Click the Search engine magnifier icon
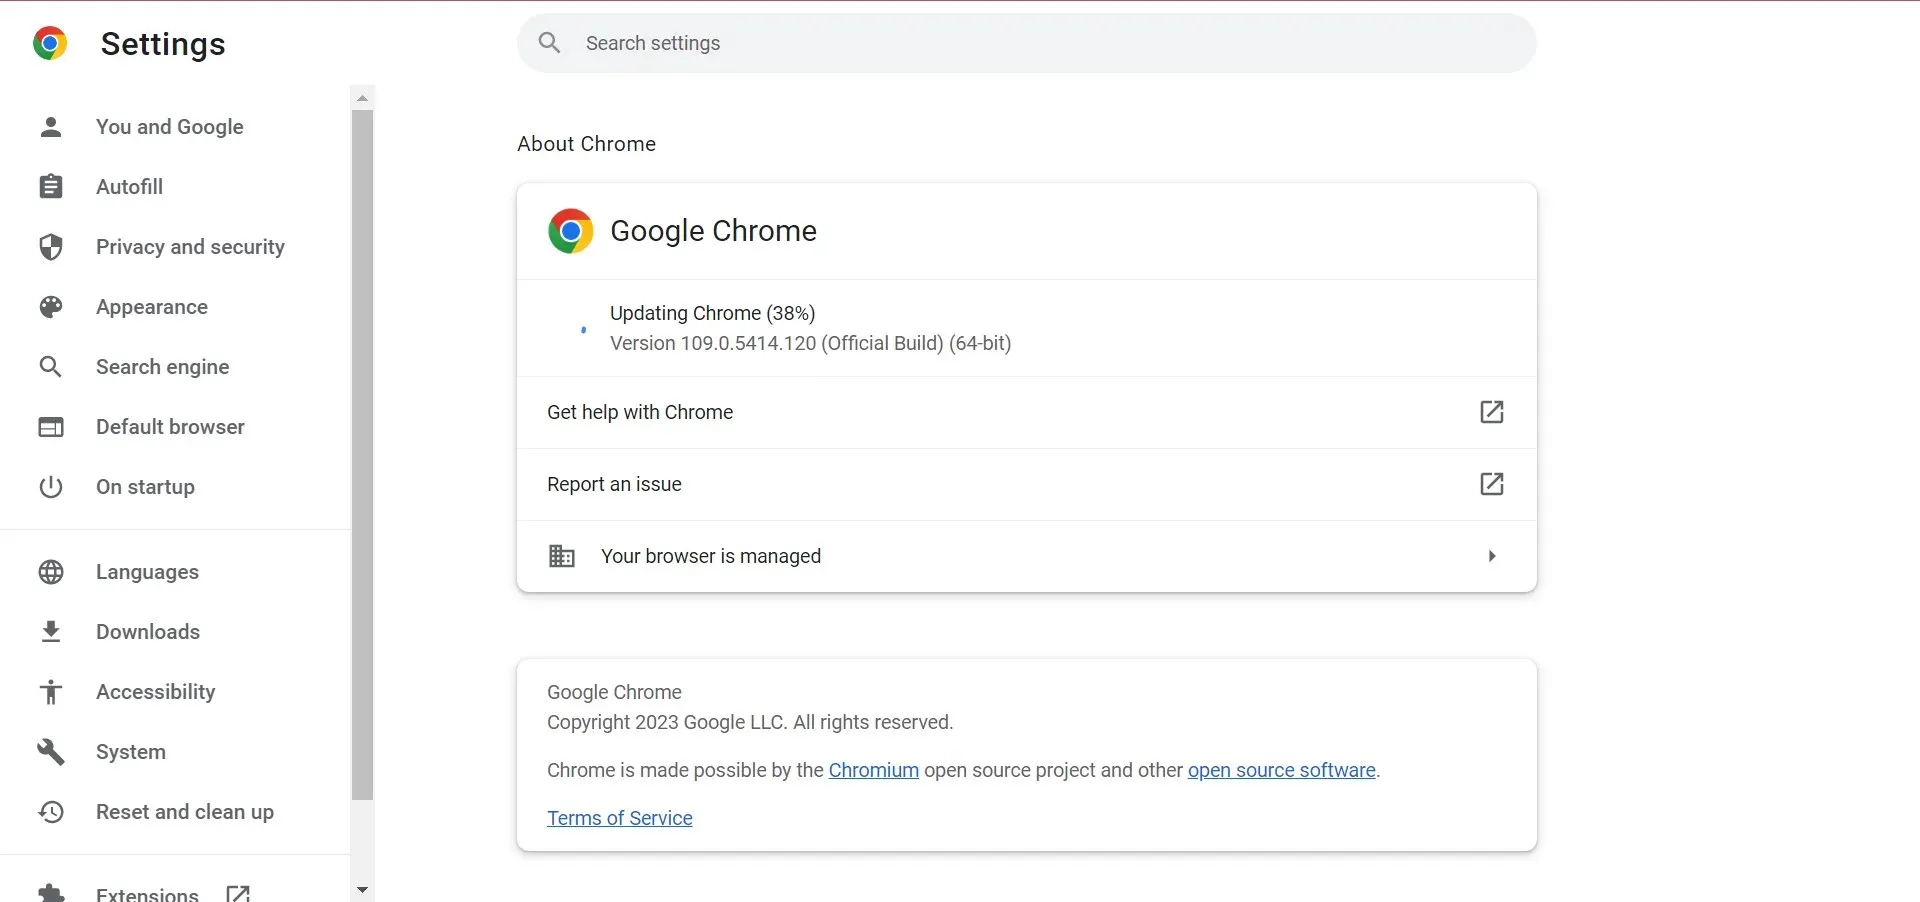The height and width of the screenshot is (902, 1920). click(51, 367)
